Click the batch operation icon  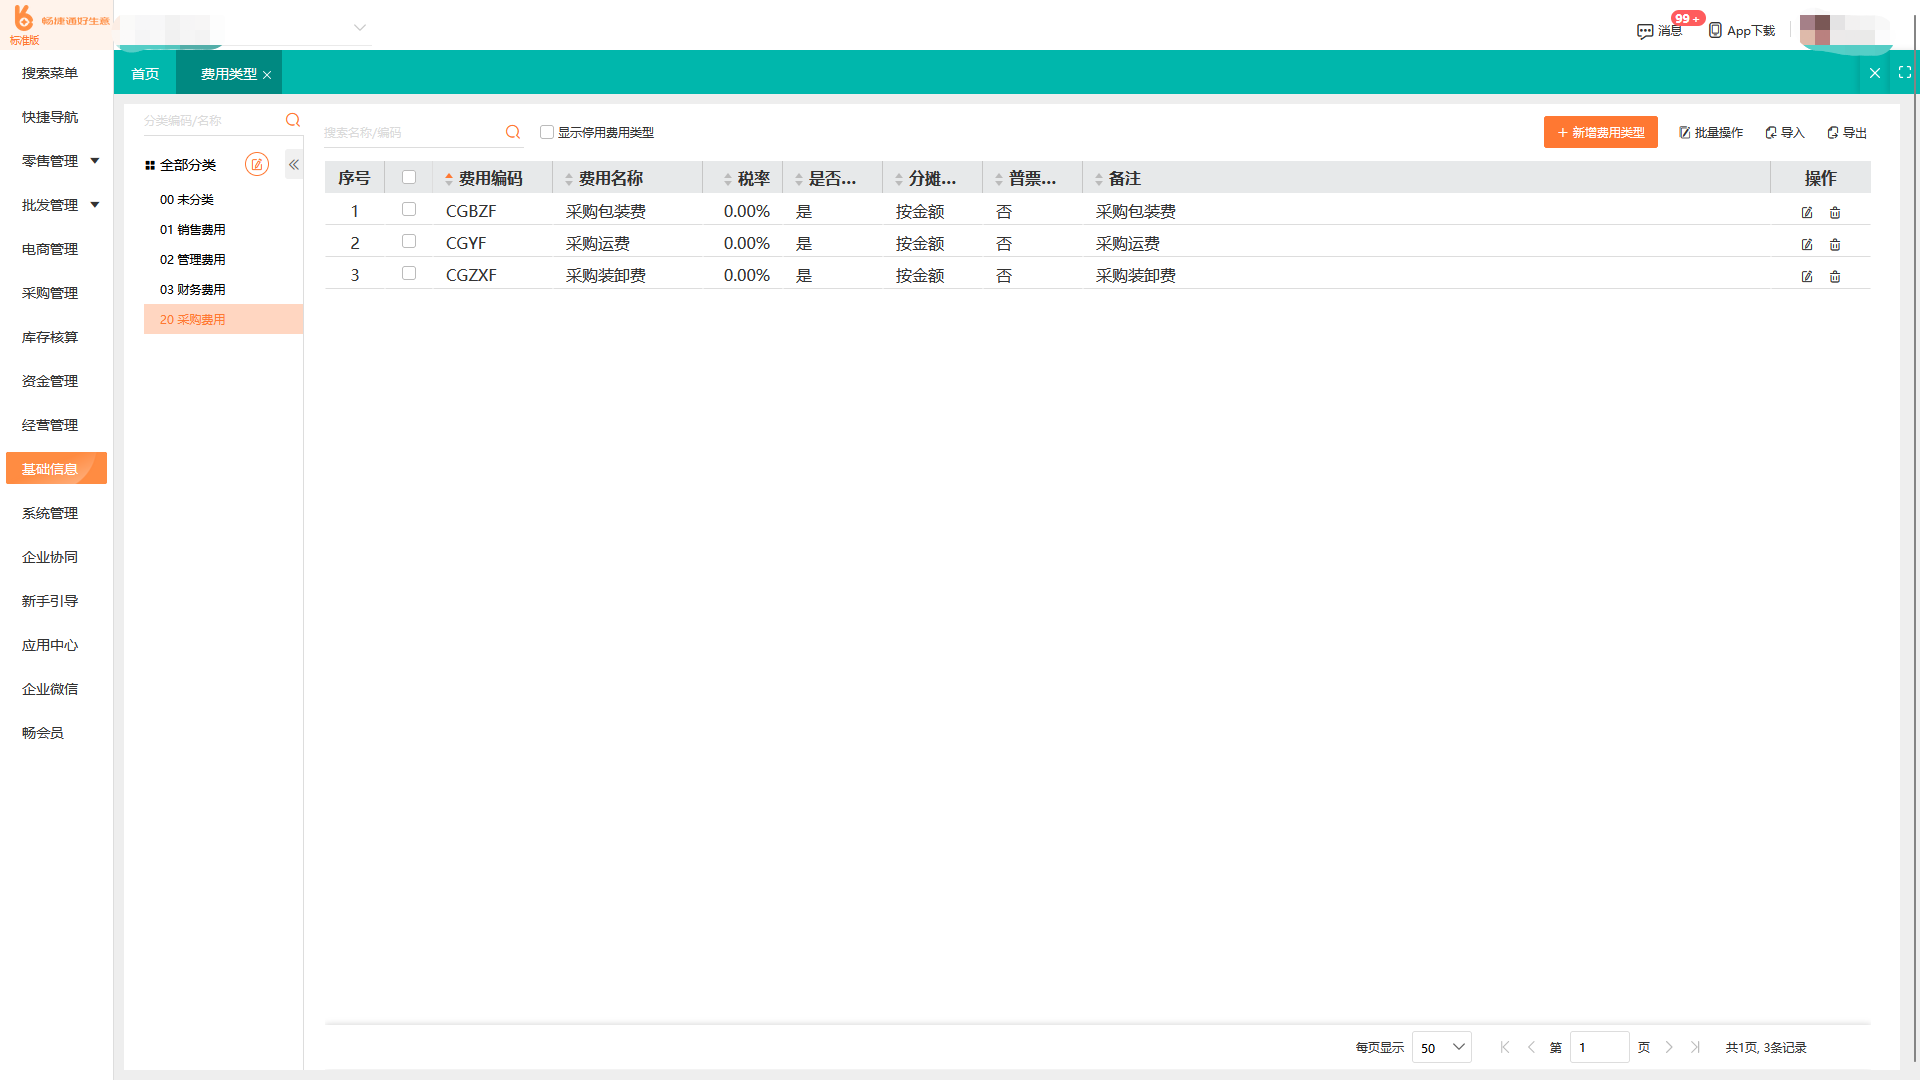[x=1710, y=131]
